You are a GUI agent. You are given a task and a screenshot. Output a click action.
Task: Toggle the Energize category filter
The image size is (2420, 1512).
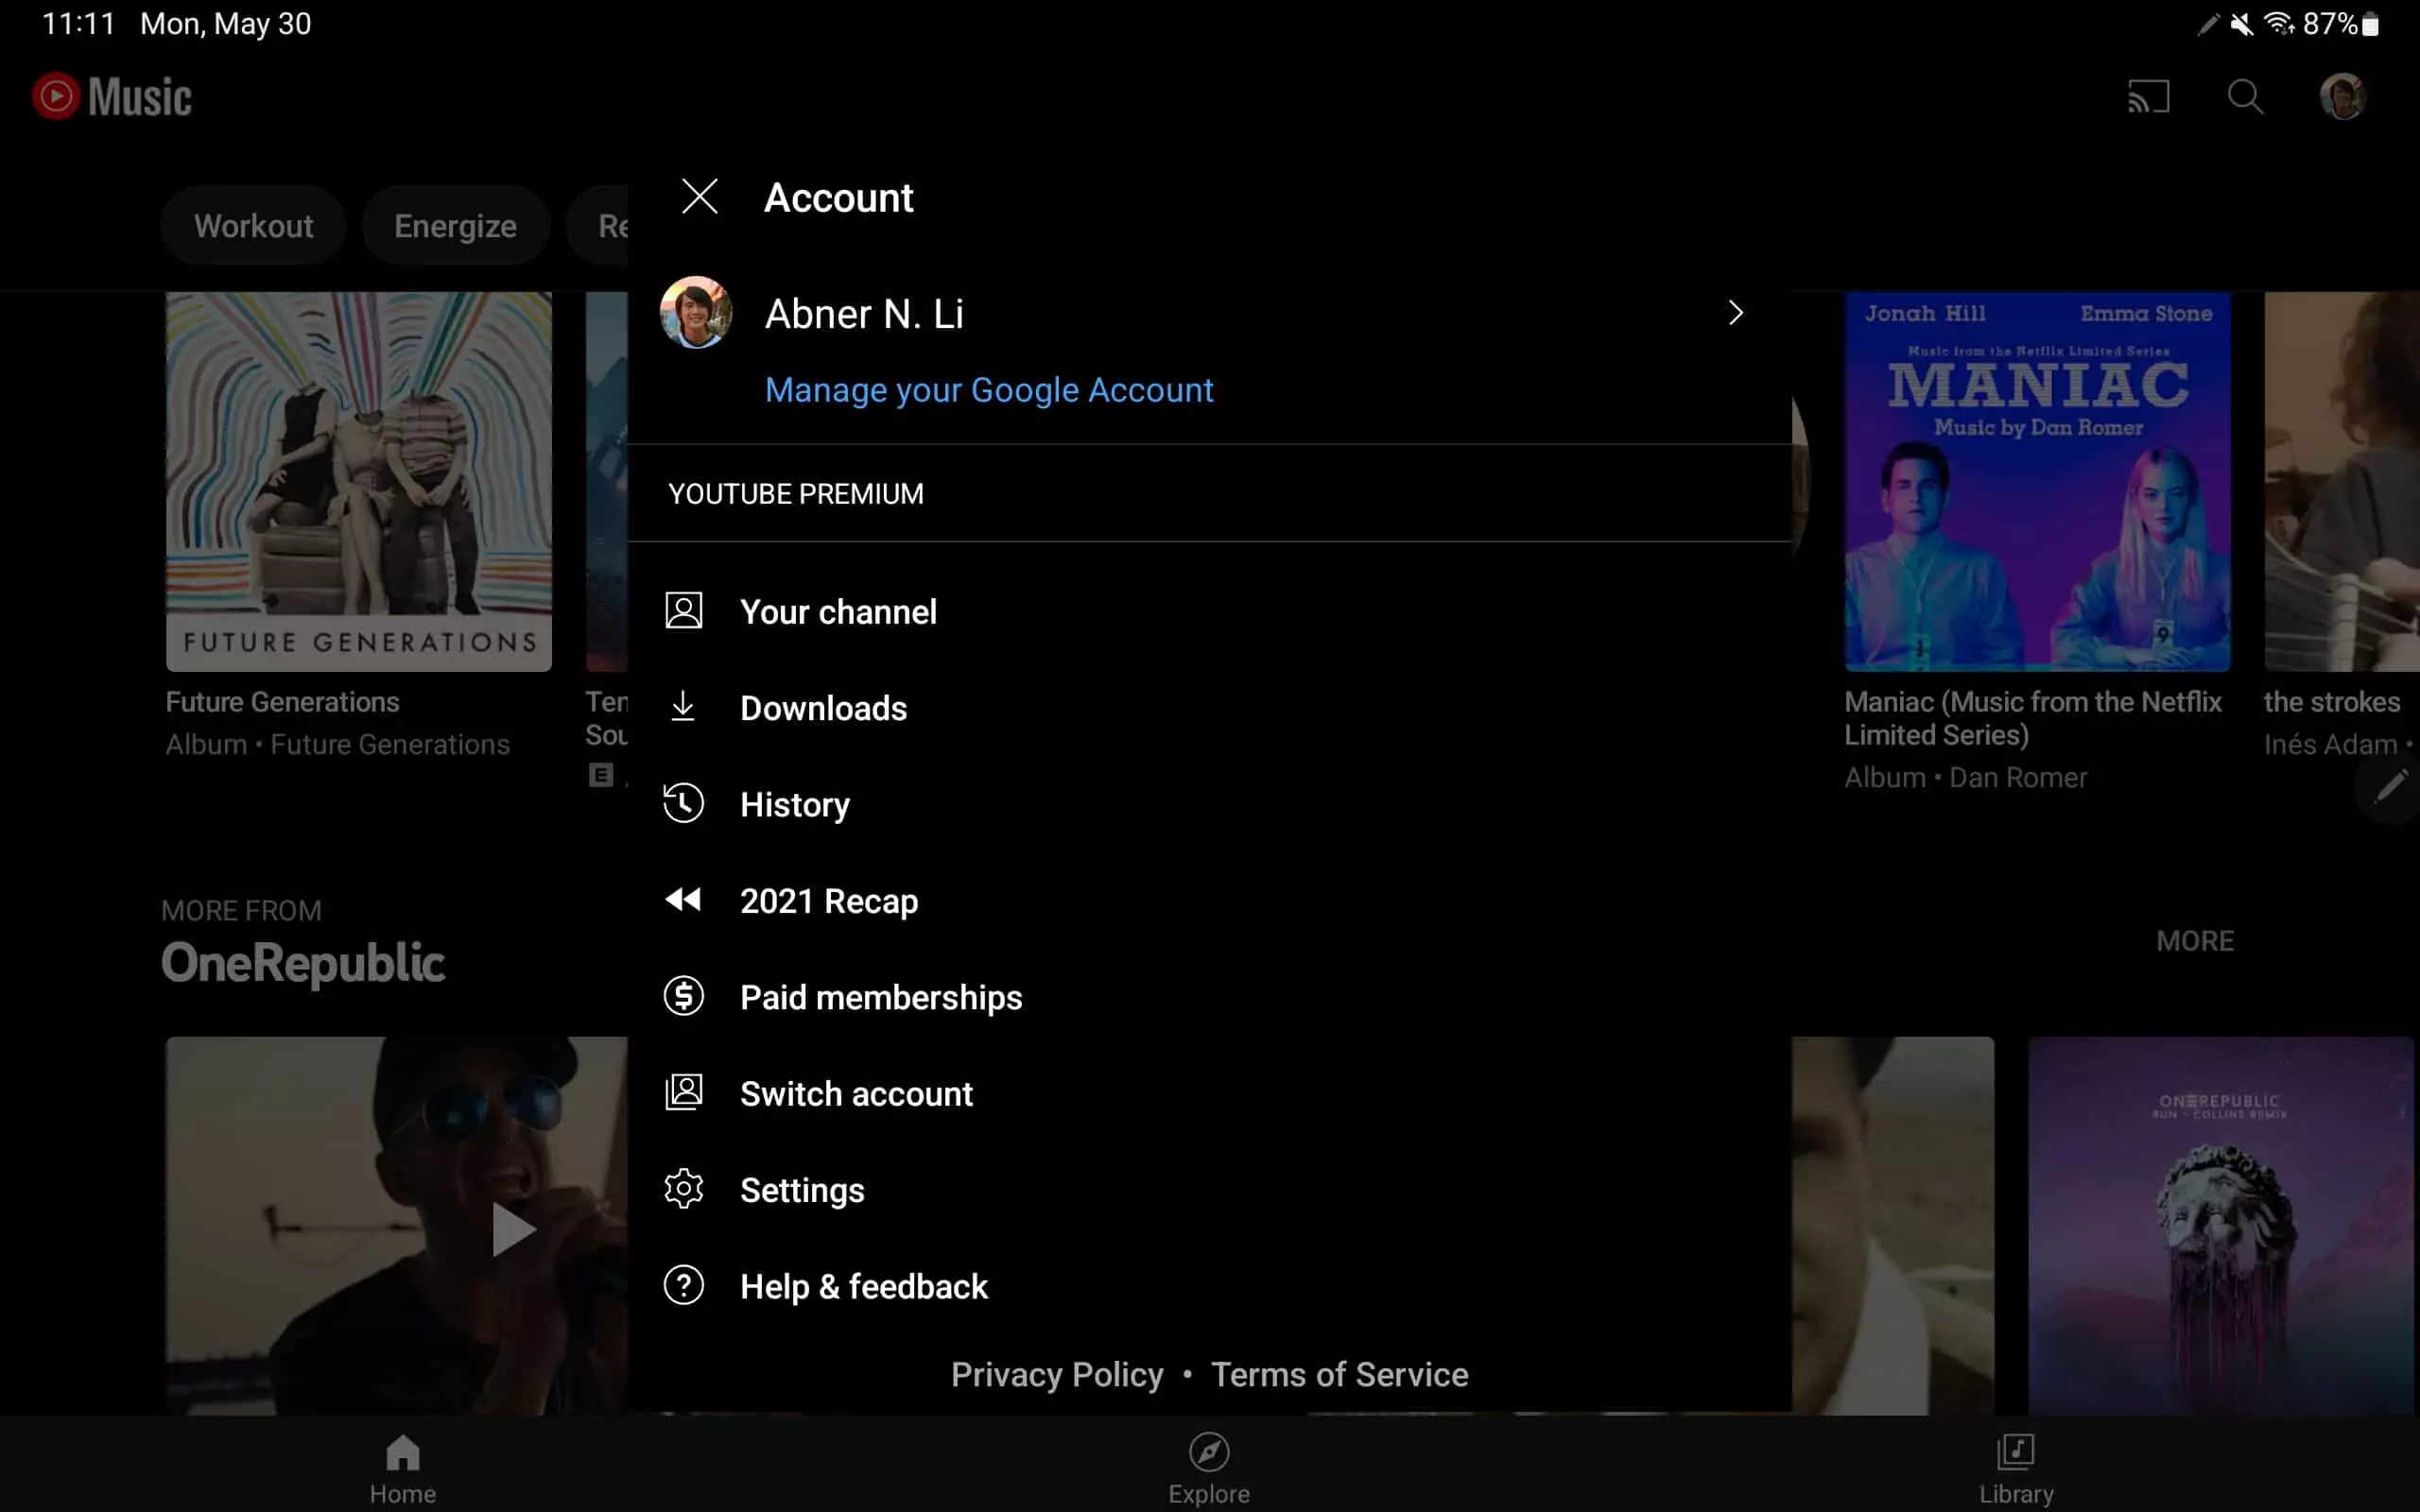coord(453,225)
